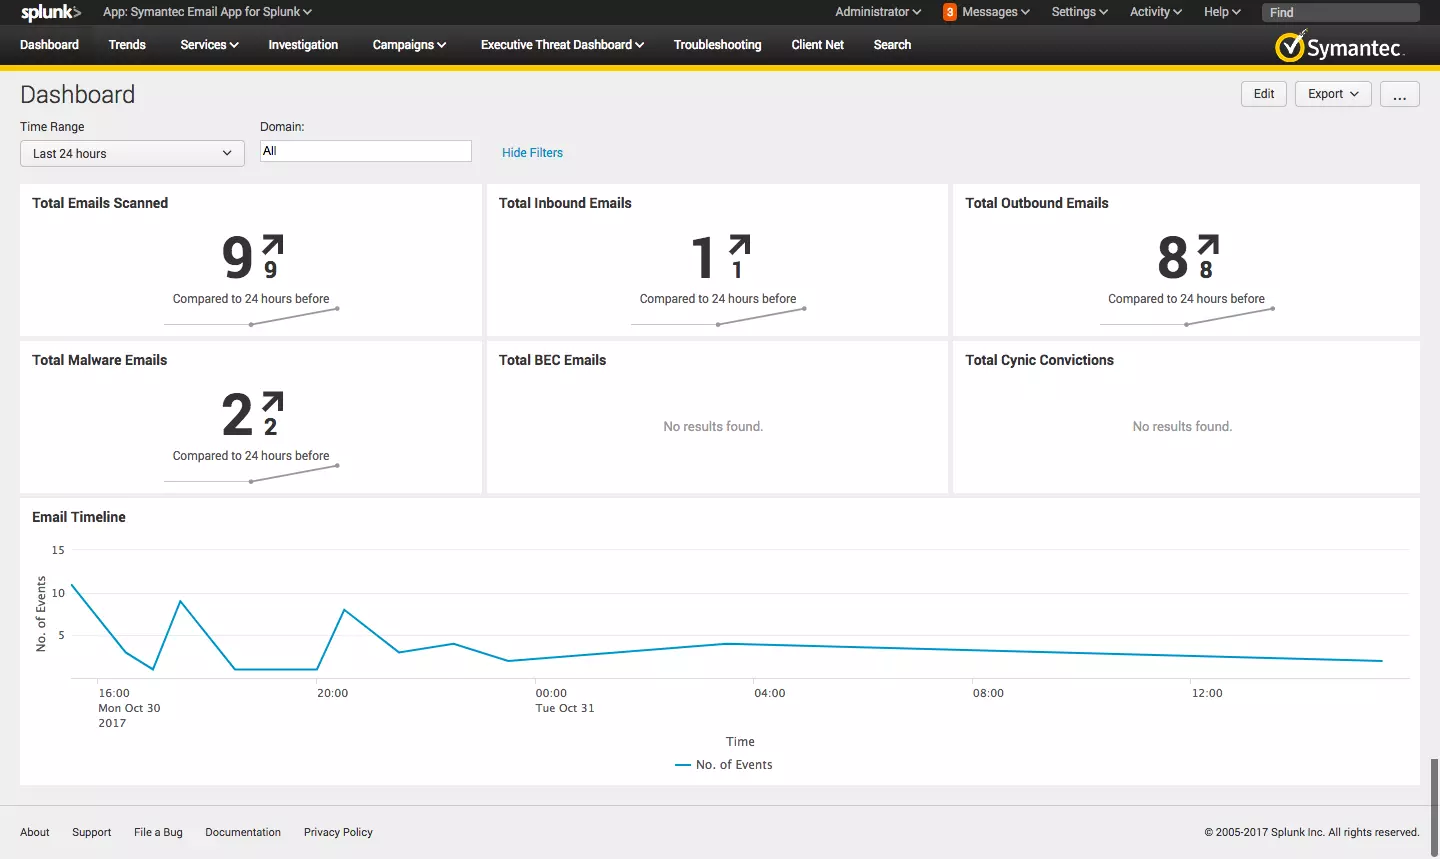
Task: Open the Trends tab
Action: [127, 45]
